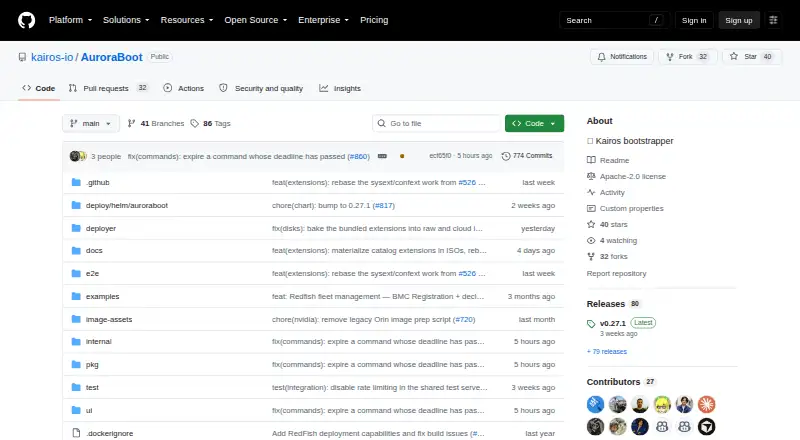This screenshot has width=800, height=440.
Task: Switch to Security and quality tab
Action: coord(261,88)
